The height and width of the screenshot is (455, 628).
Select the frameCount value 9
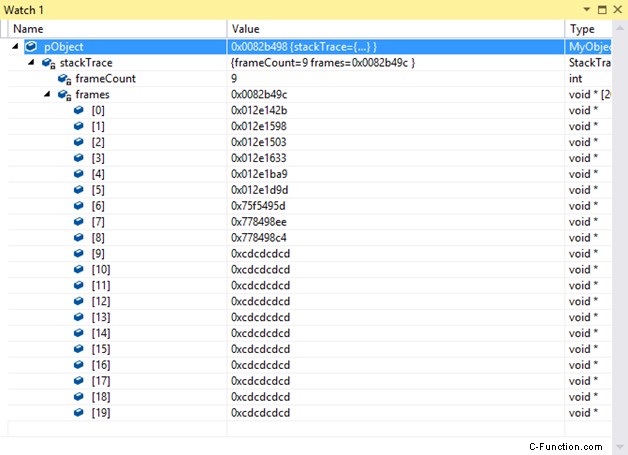(234, 78)
